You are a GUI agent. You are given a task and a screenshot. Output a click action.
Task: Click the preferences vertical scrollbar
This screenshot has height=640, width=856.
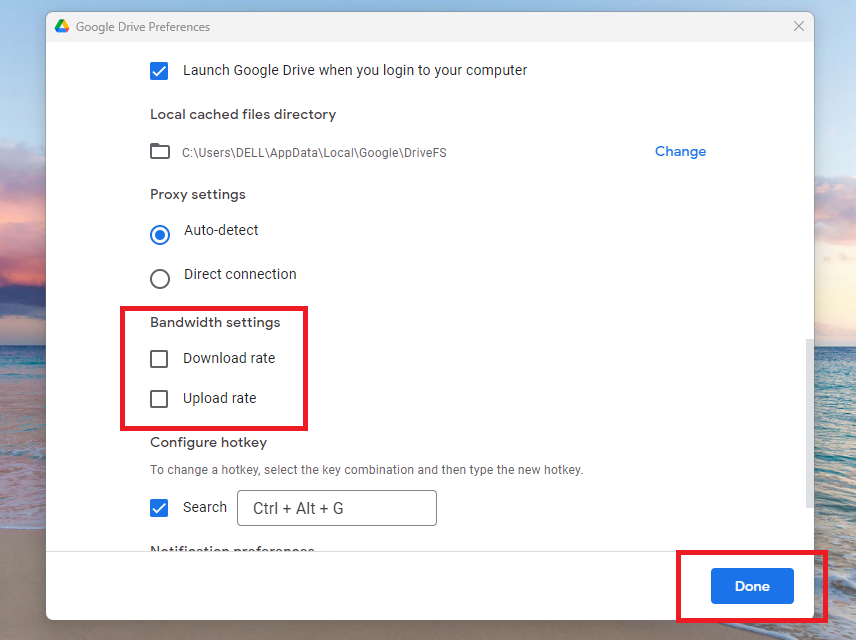[810, 424]
